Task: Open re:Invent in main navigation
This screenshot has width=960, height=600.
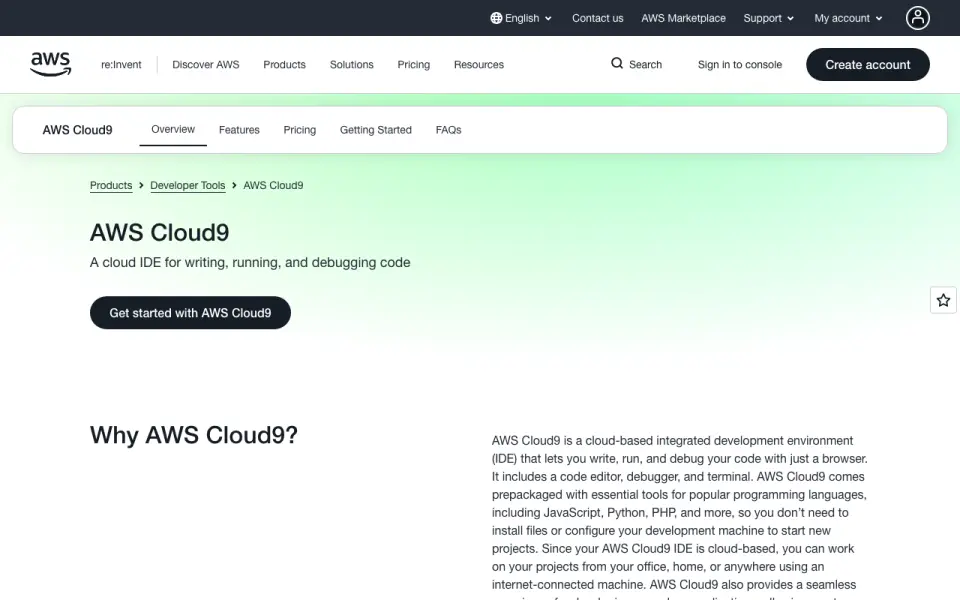Action: tap(121, 64)
